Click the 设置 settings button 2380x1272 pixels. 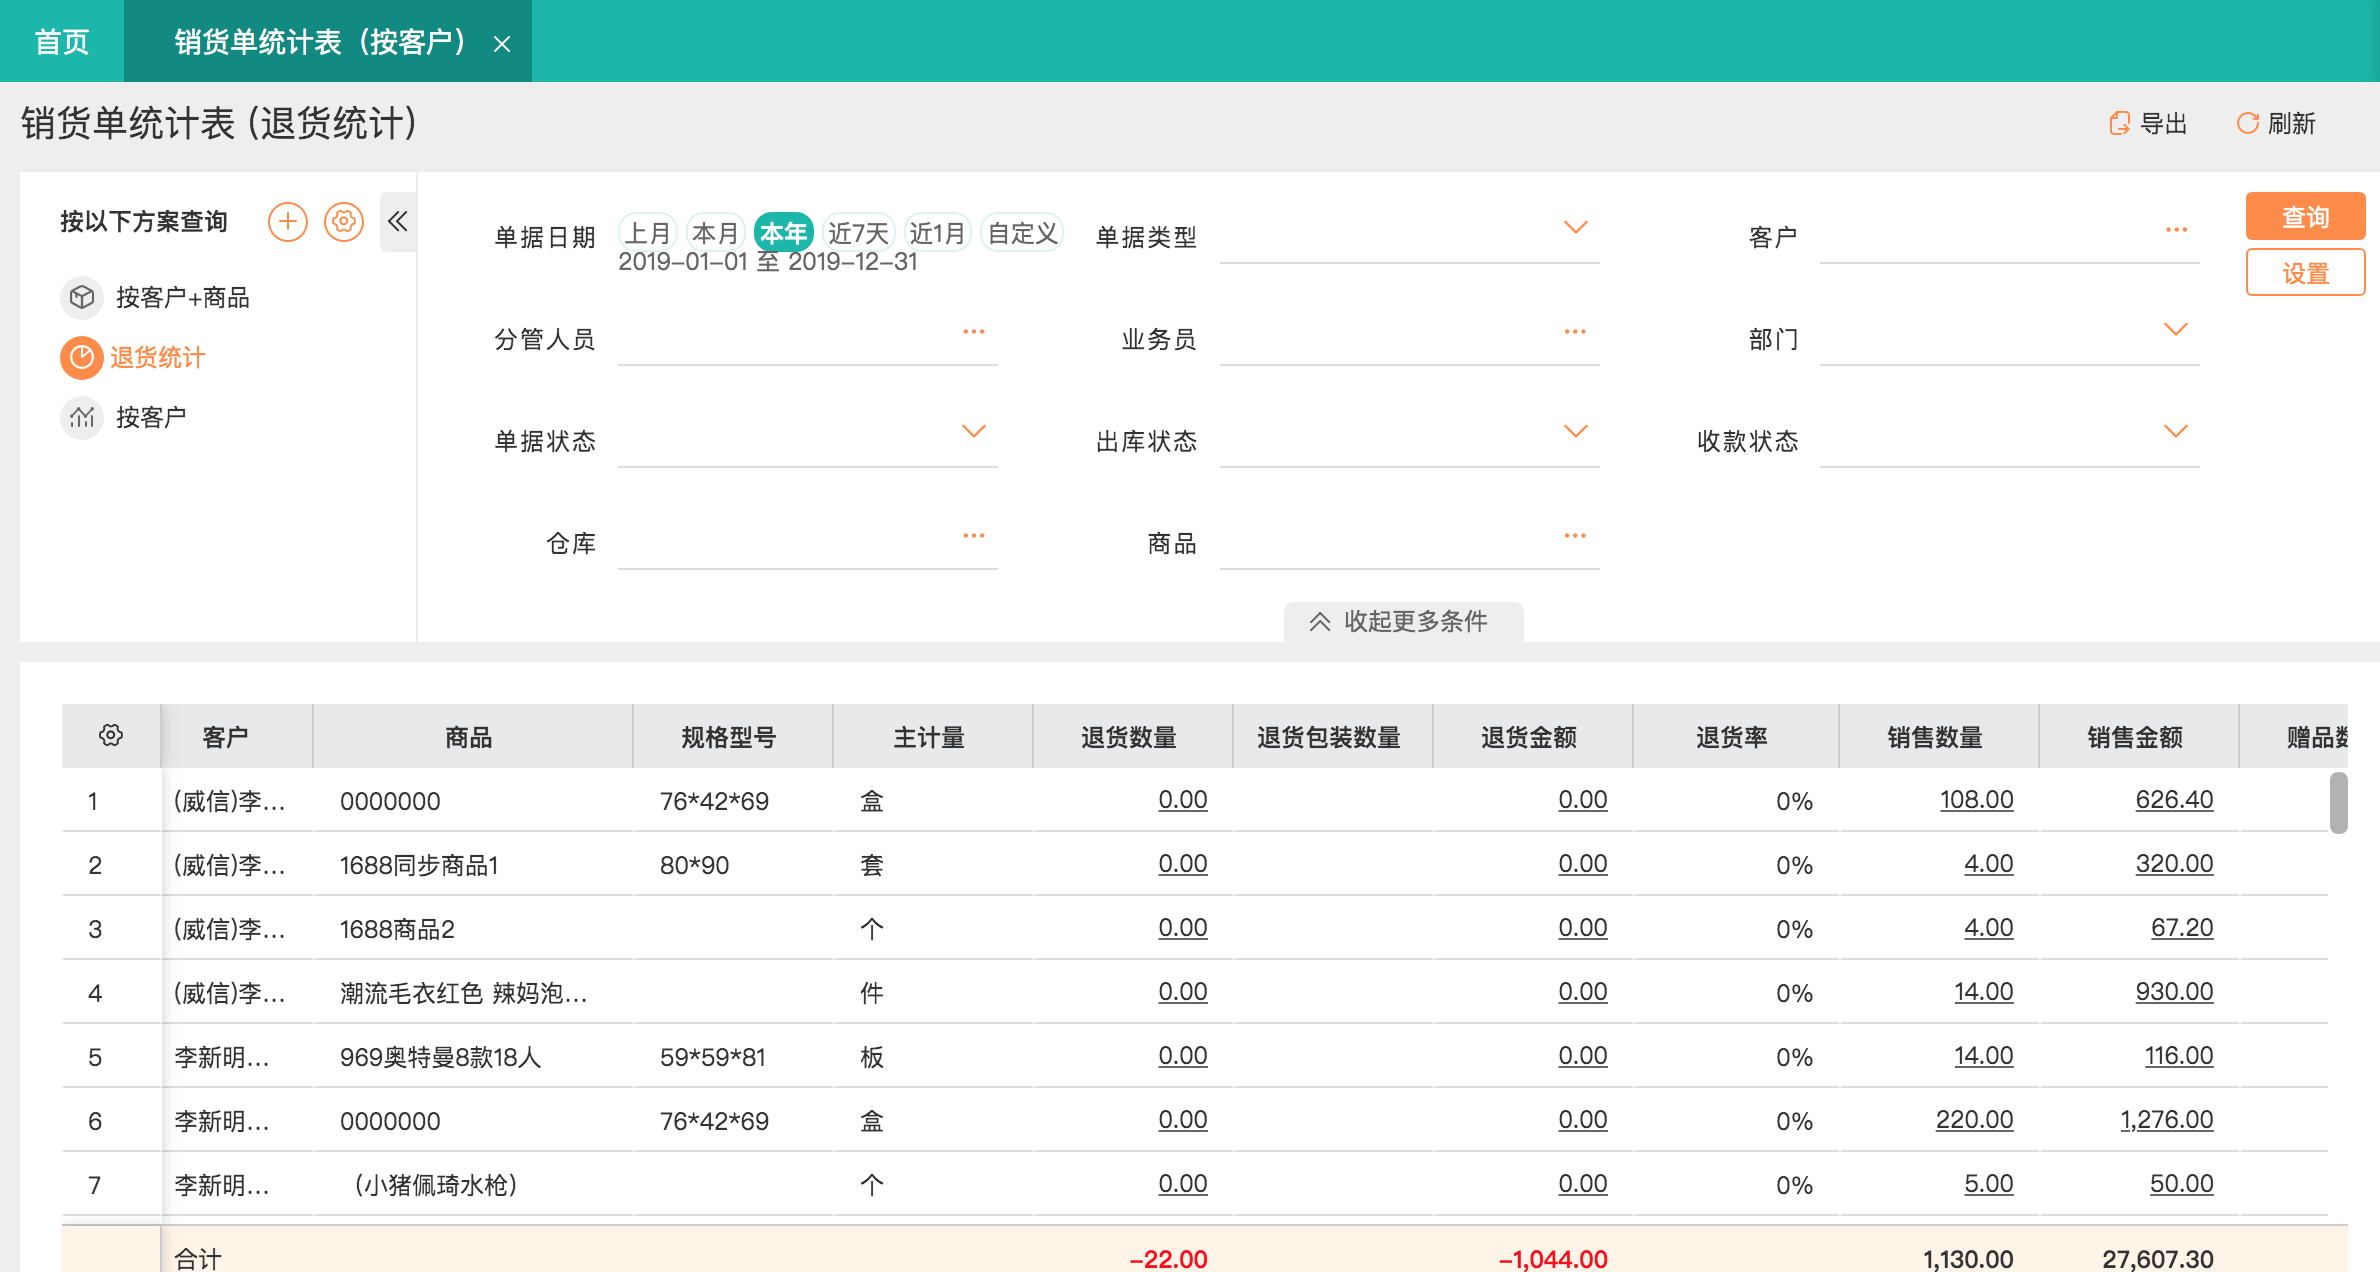point(2303,275)
